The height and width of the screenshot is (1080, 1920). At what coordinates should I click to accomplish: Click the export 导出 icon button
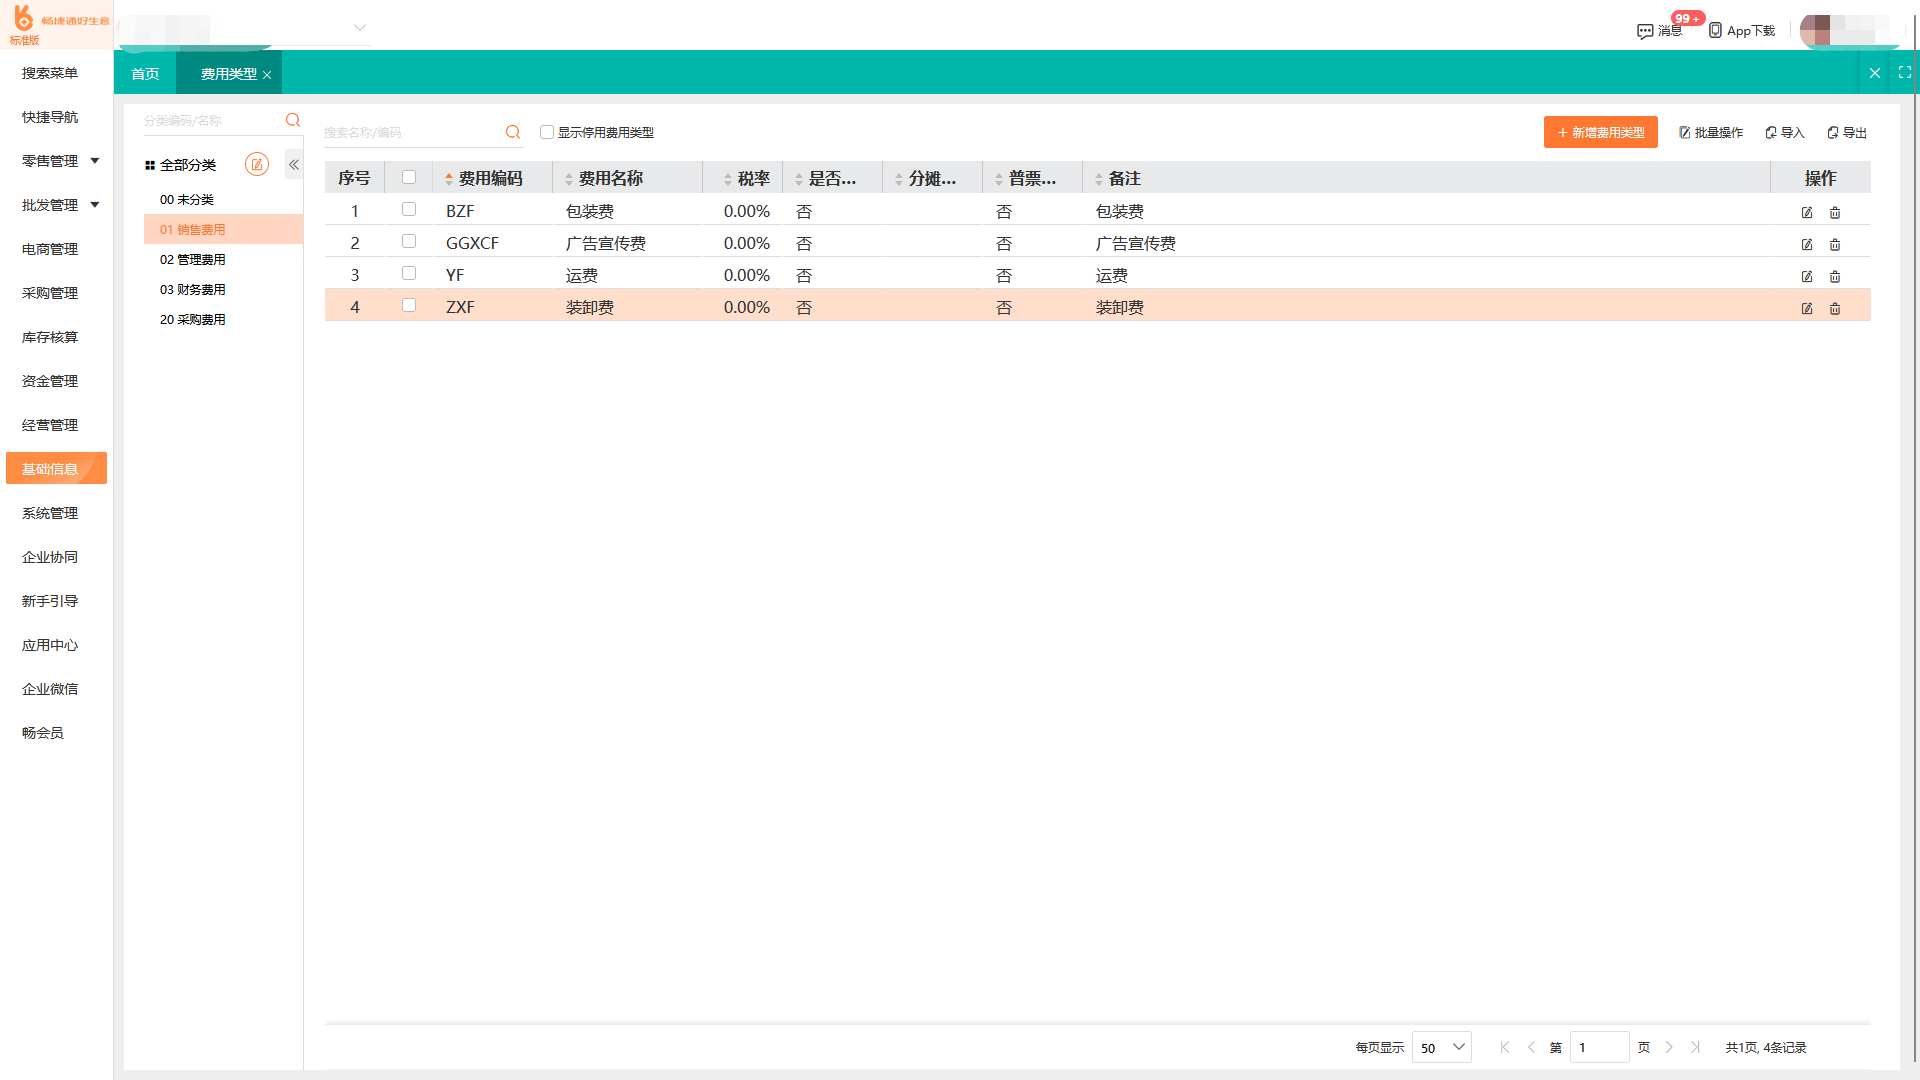click(1846, 131)
